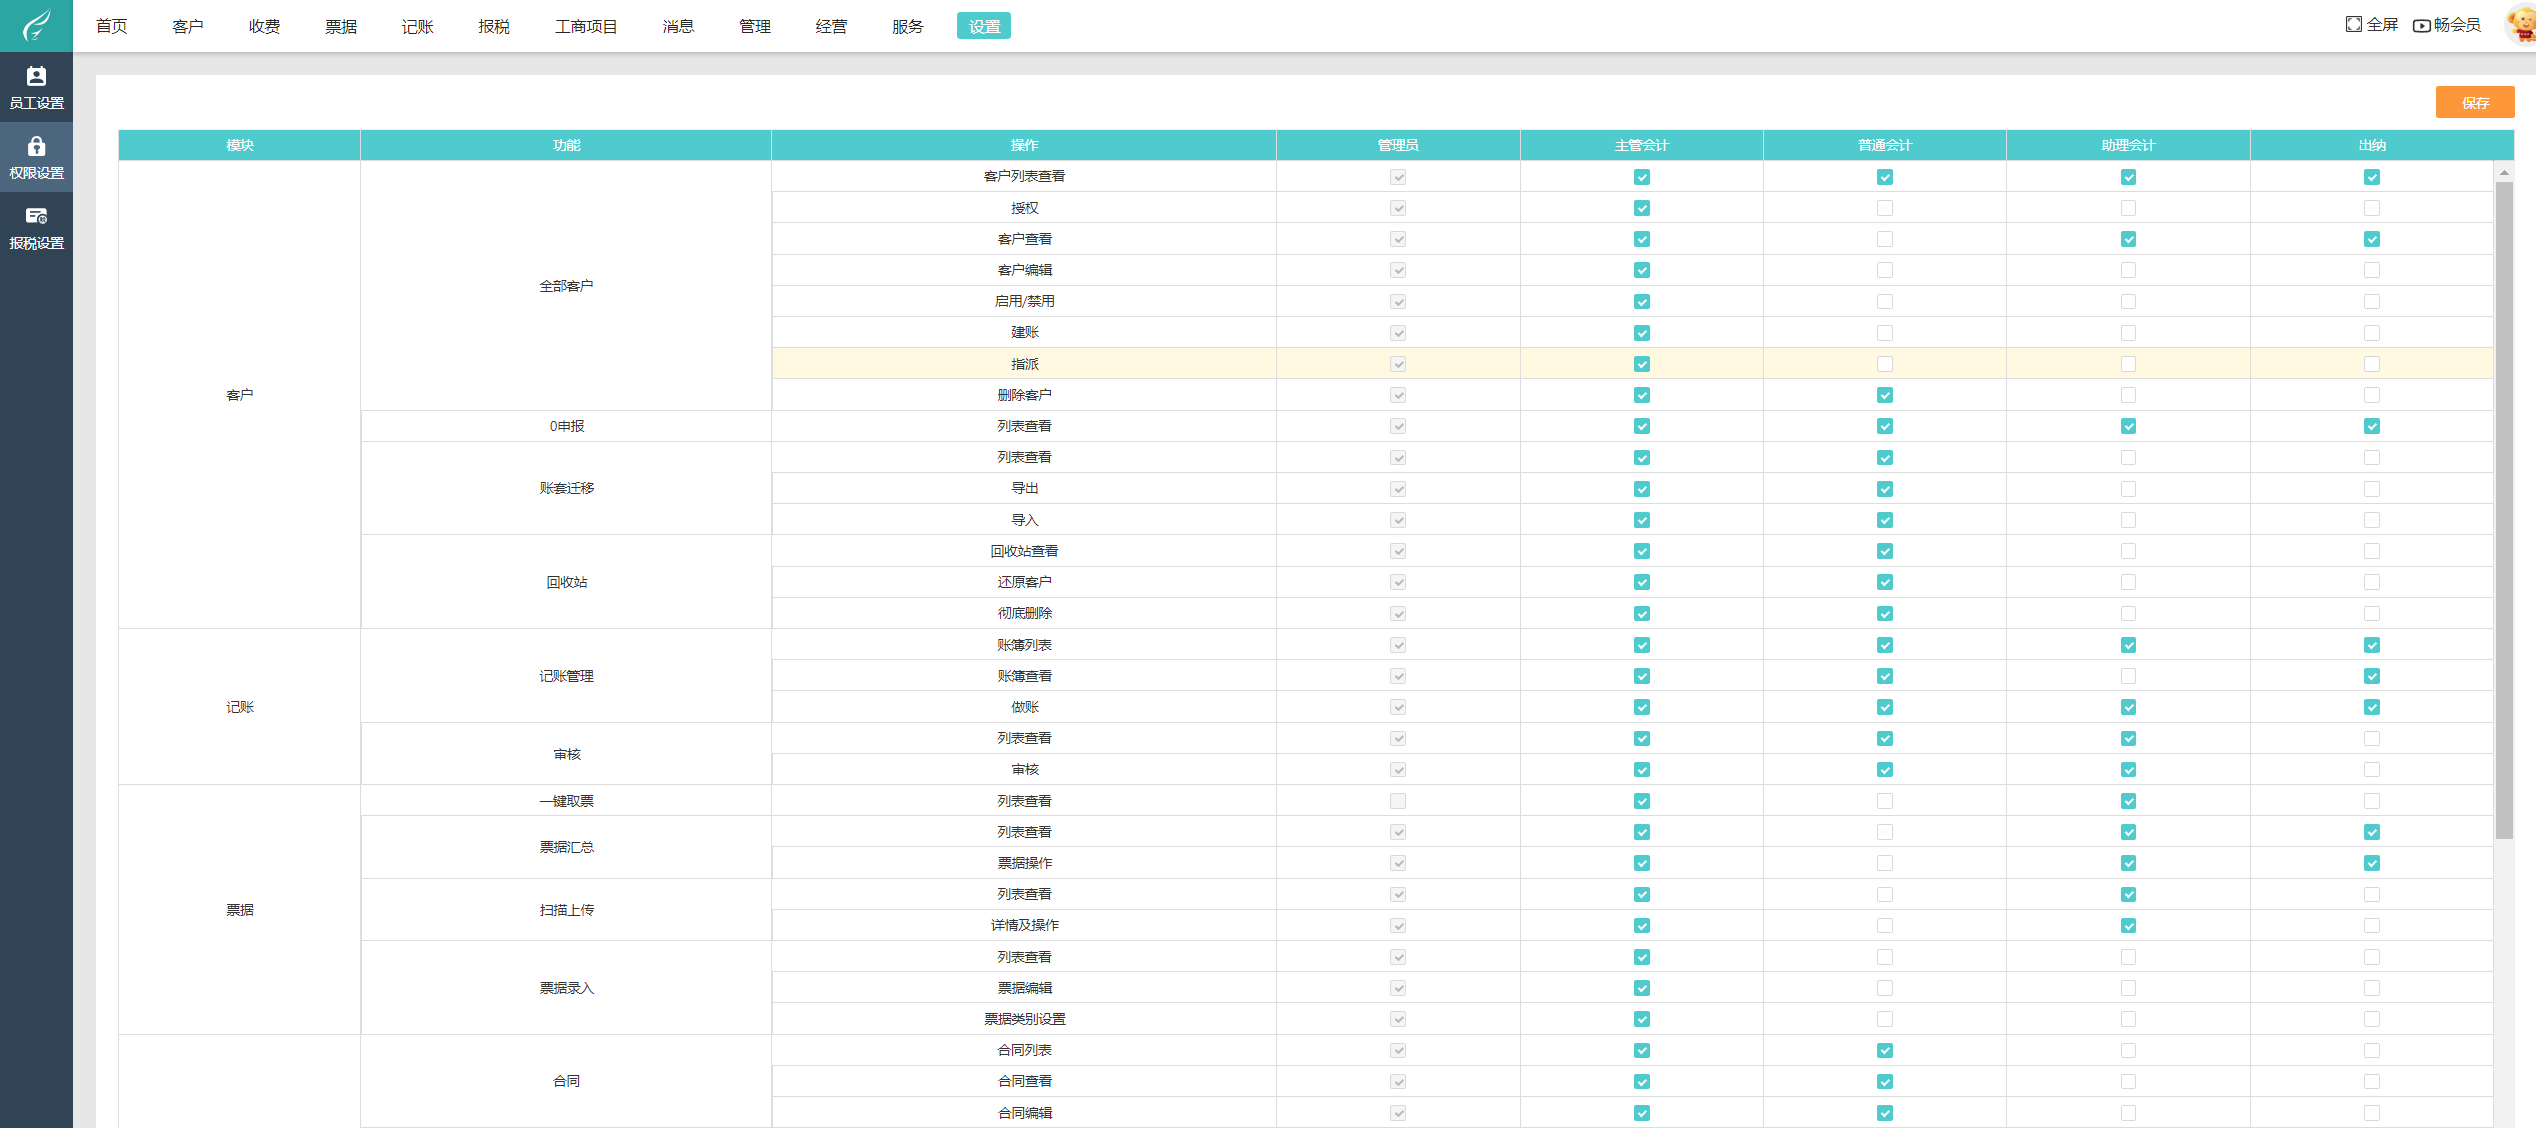Toggle 普通会计 checkbox for 客户查看
Image resolution: width=2536 pixels, height=1128 pixels.
coord(1881,238)
